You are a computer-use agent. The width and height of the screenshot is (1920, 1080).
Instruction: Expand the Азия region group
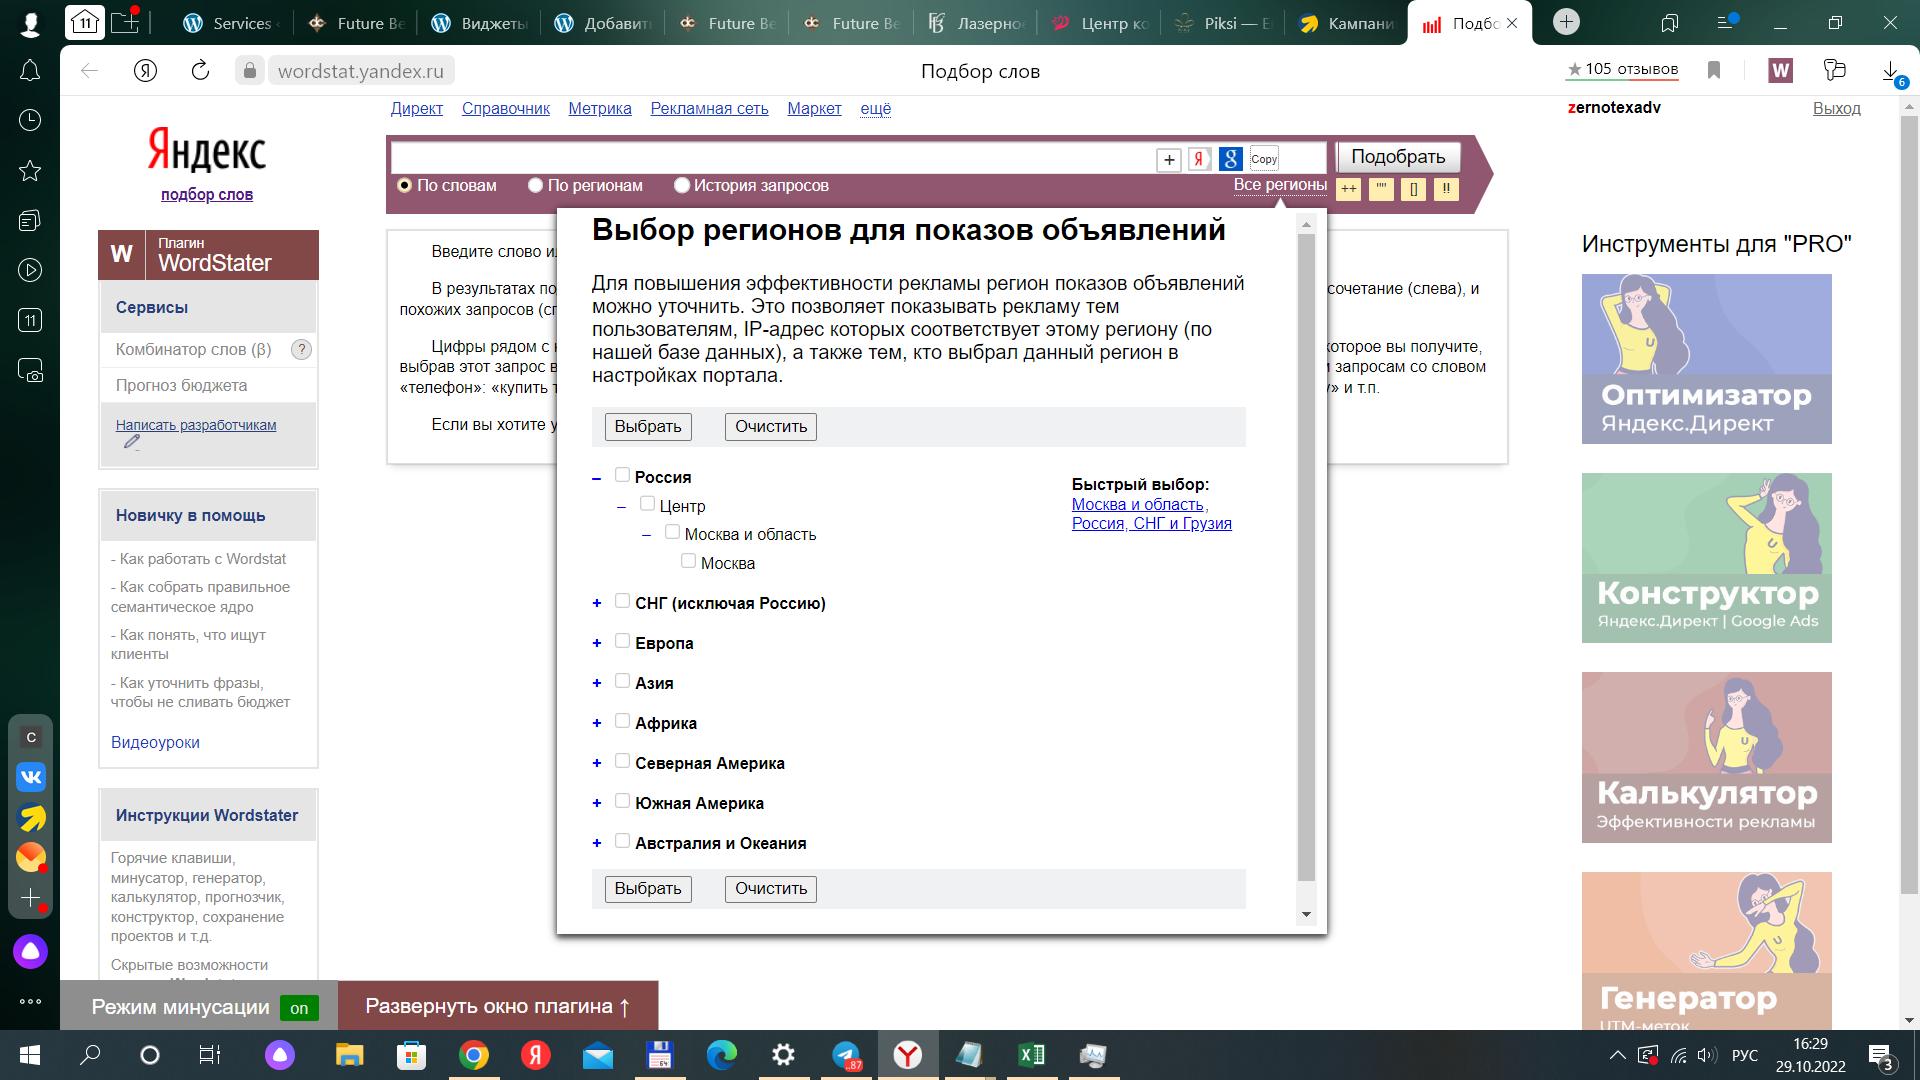596,682
